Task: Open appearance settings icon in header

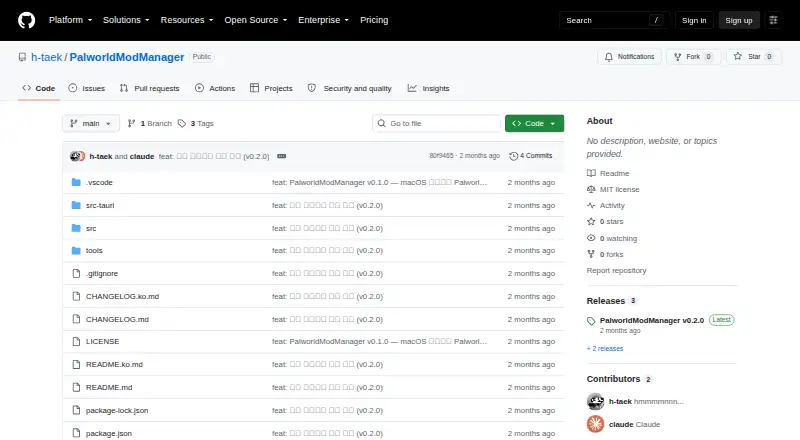Action: point(773,20)
